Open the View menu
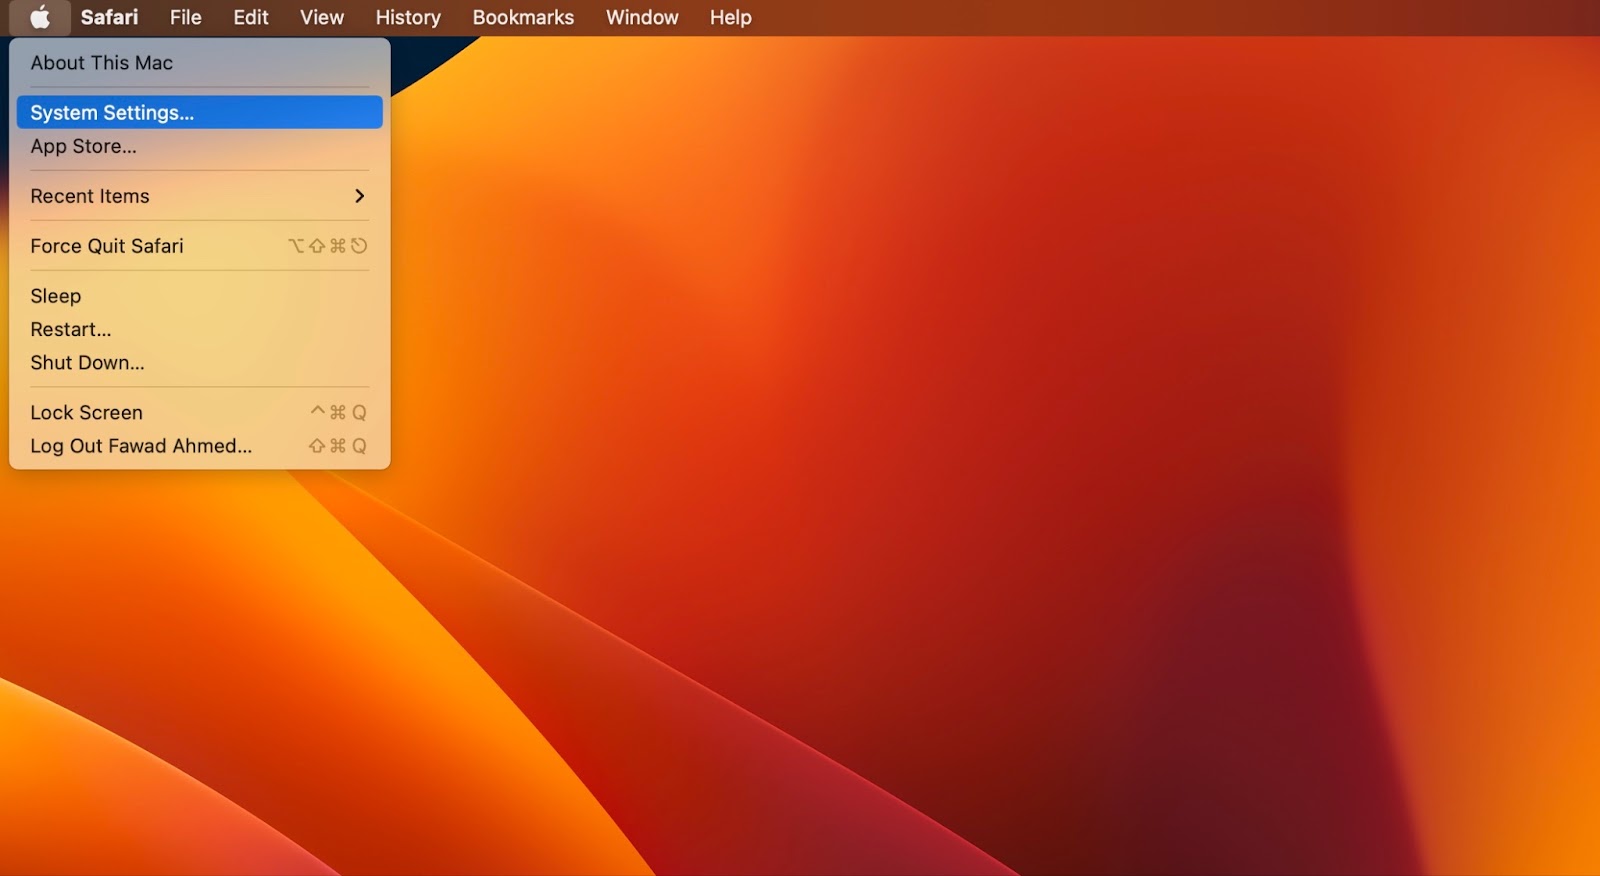1600x876 pixels. 321,18
